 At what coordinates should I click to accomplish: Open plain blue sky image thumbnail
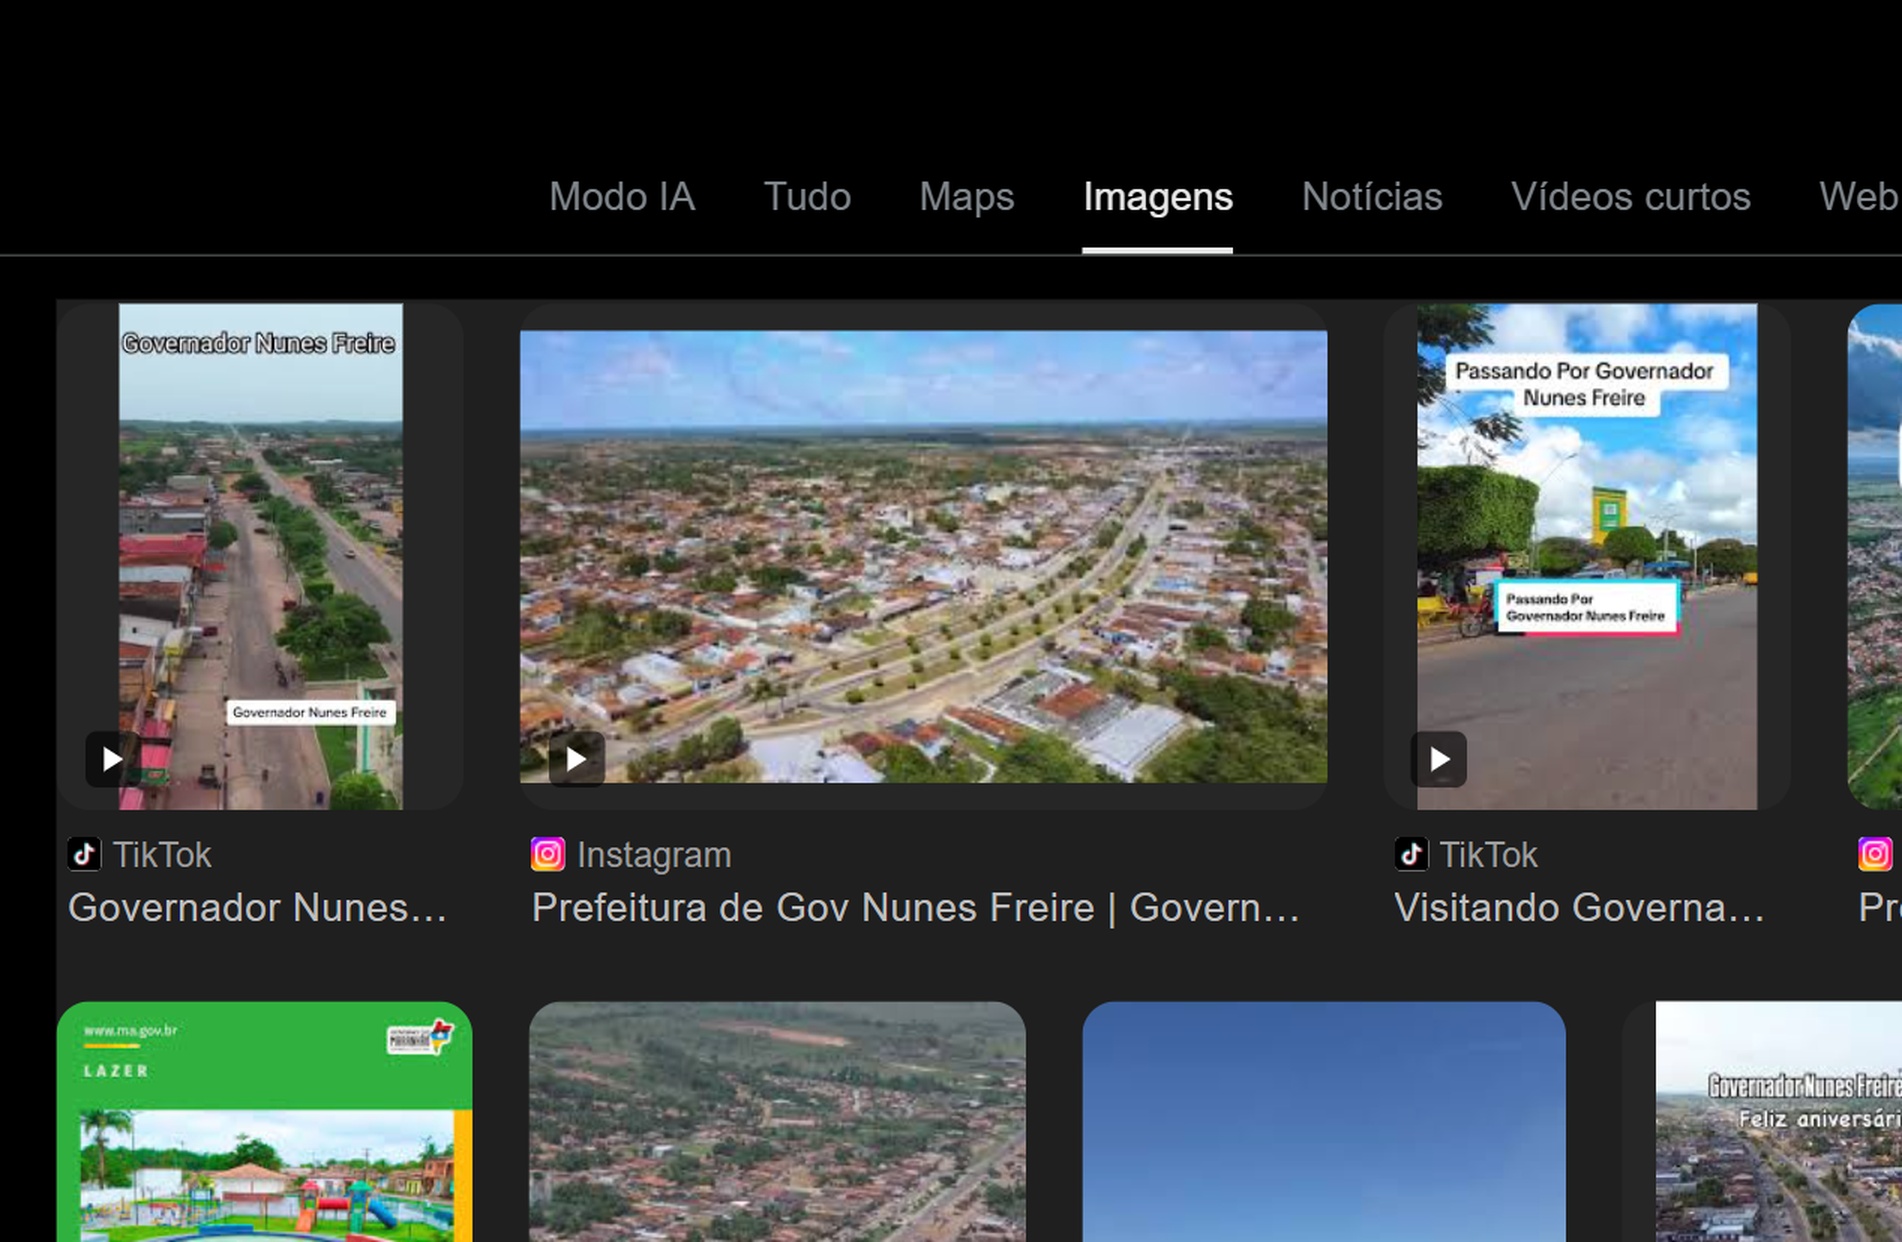pos(1323,1122)
